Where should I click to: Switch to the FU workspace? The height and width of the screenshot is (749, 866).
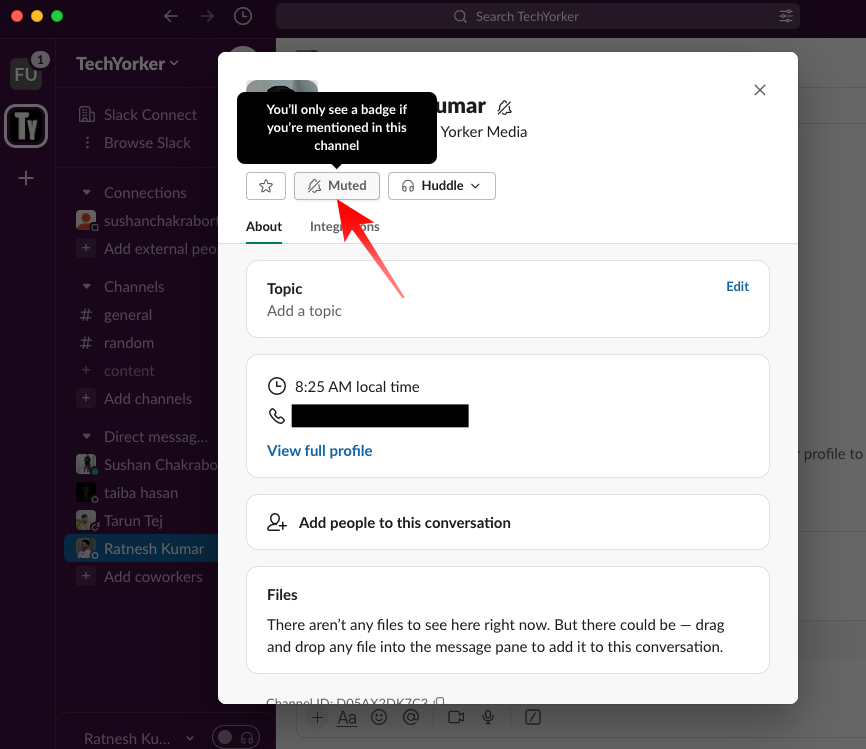[26, 73]
